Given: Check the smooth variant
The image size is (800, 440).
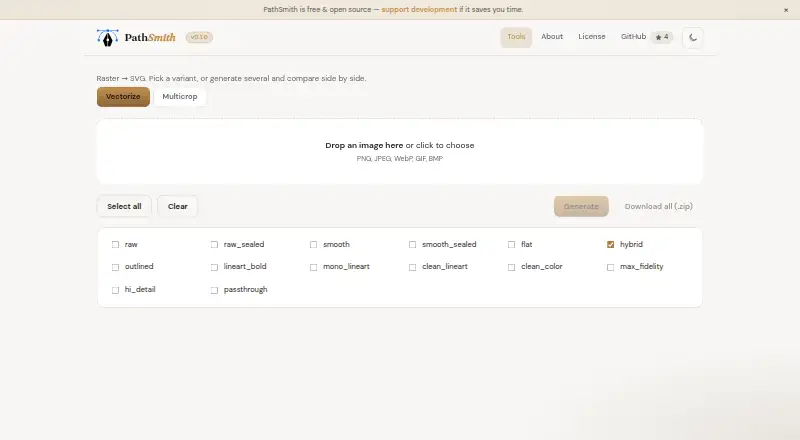Looking at the screenshot, I should [x=313, y=245].
